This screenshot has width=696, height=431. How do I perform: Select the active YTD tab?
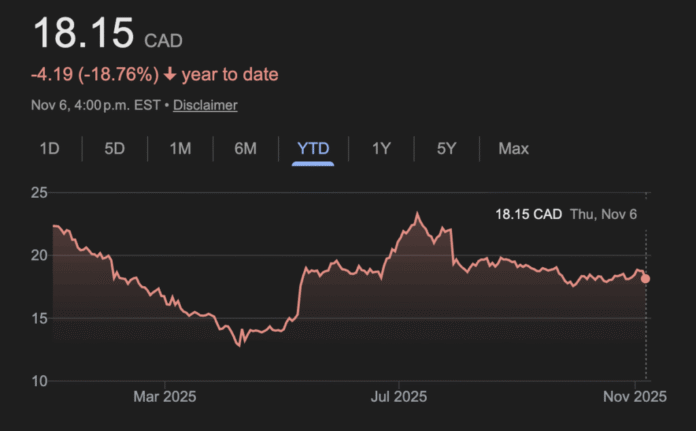click(312, 149)
